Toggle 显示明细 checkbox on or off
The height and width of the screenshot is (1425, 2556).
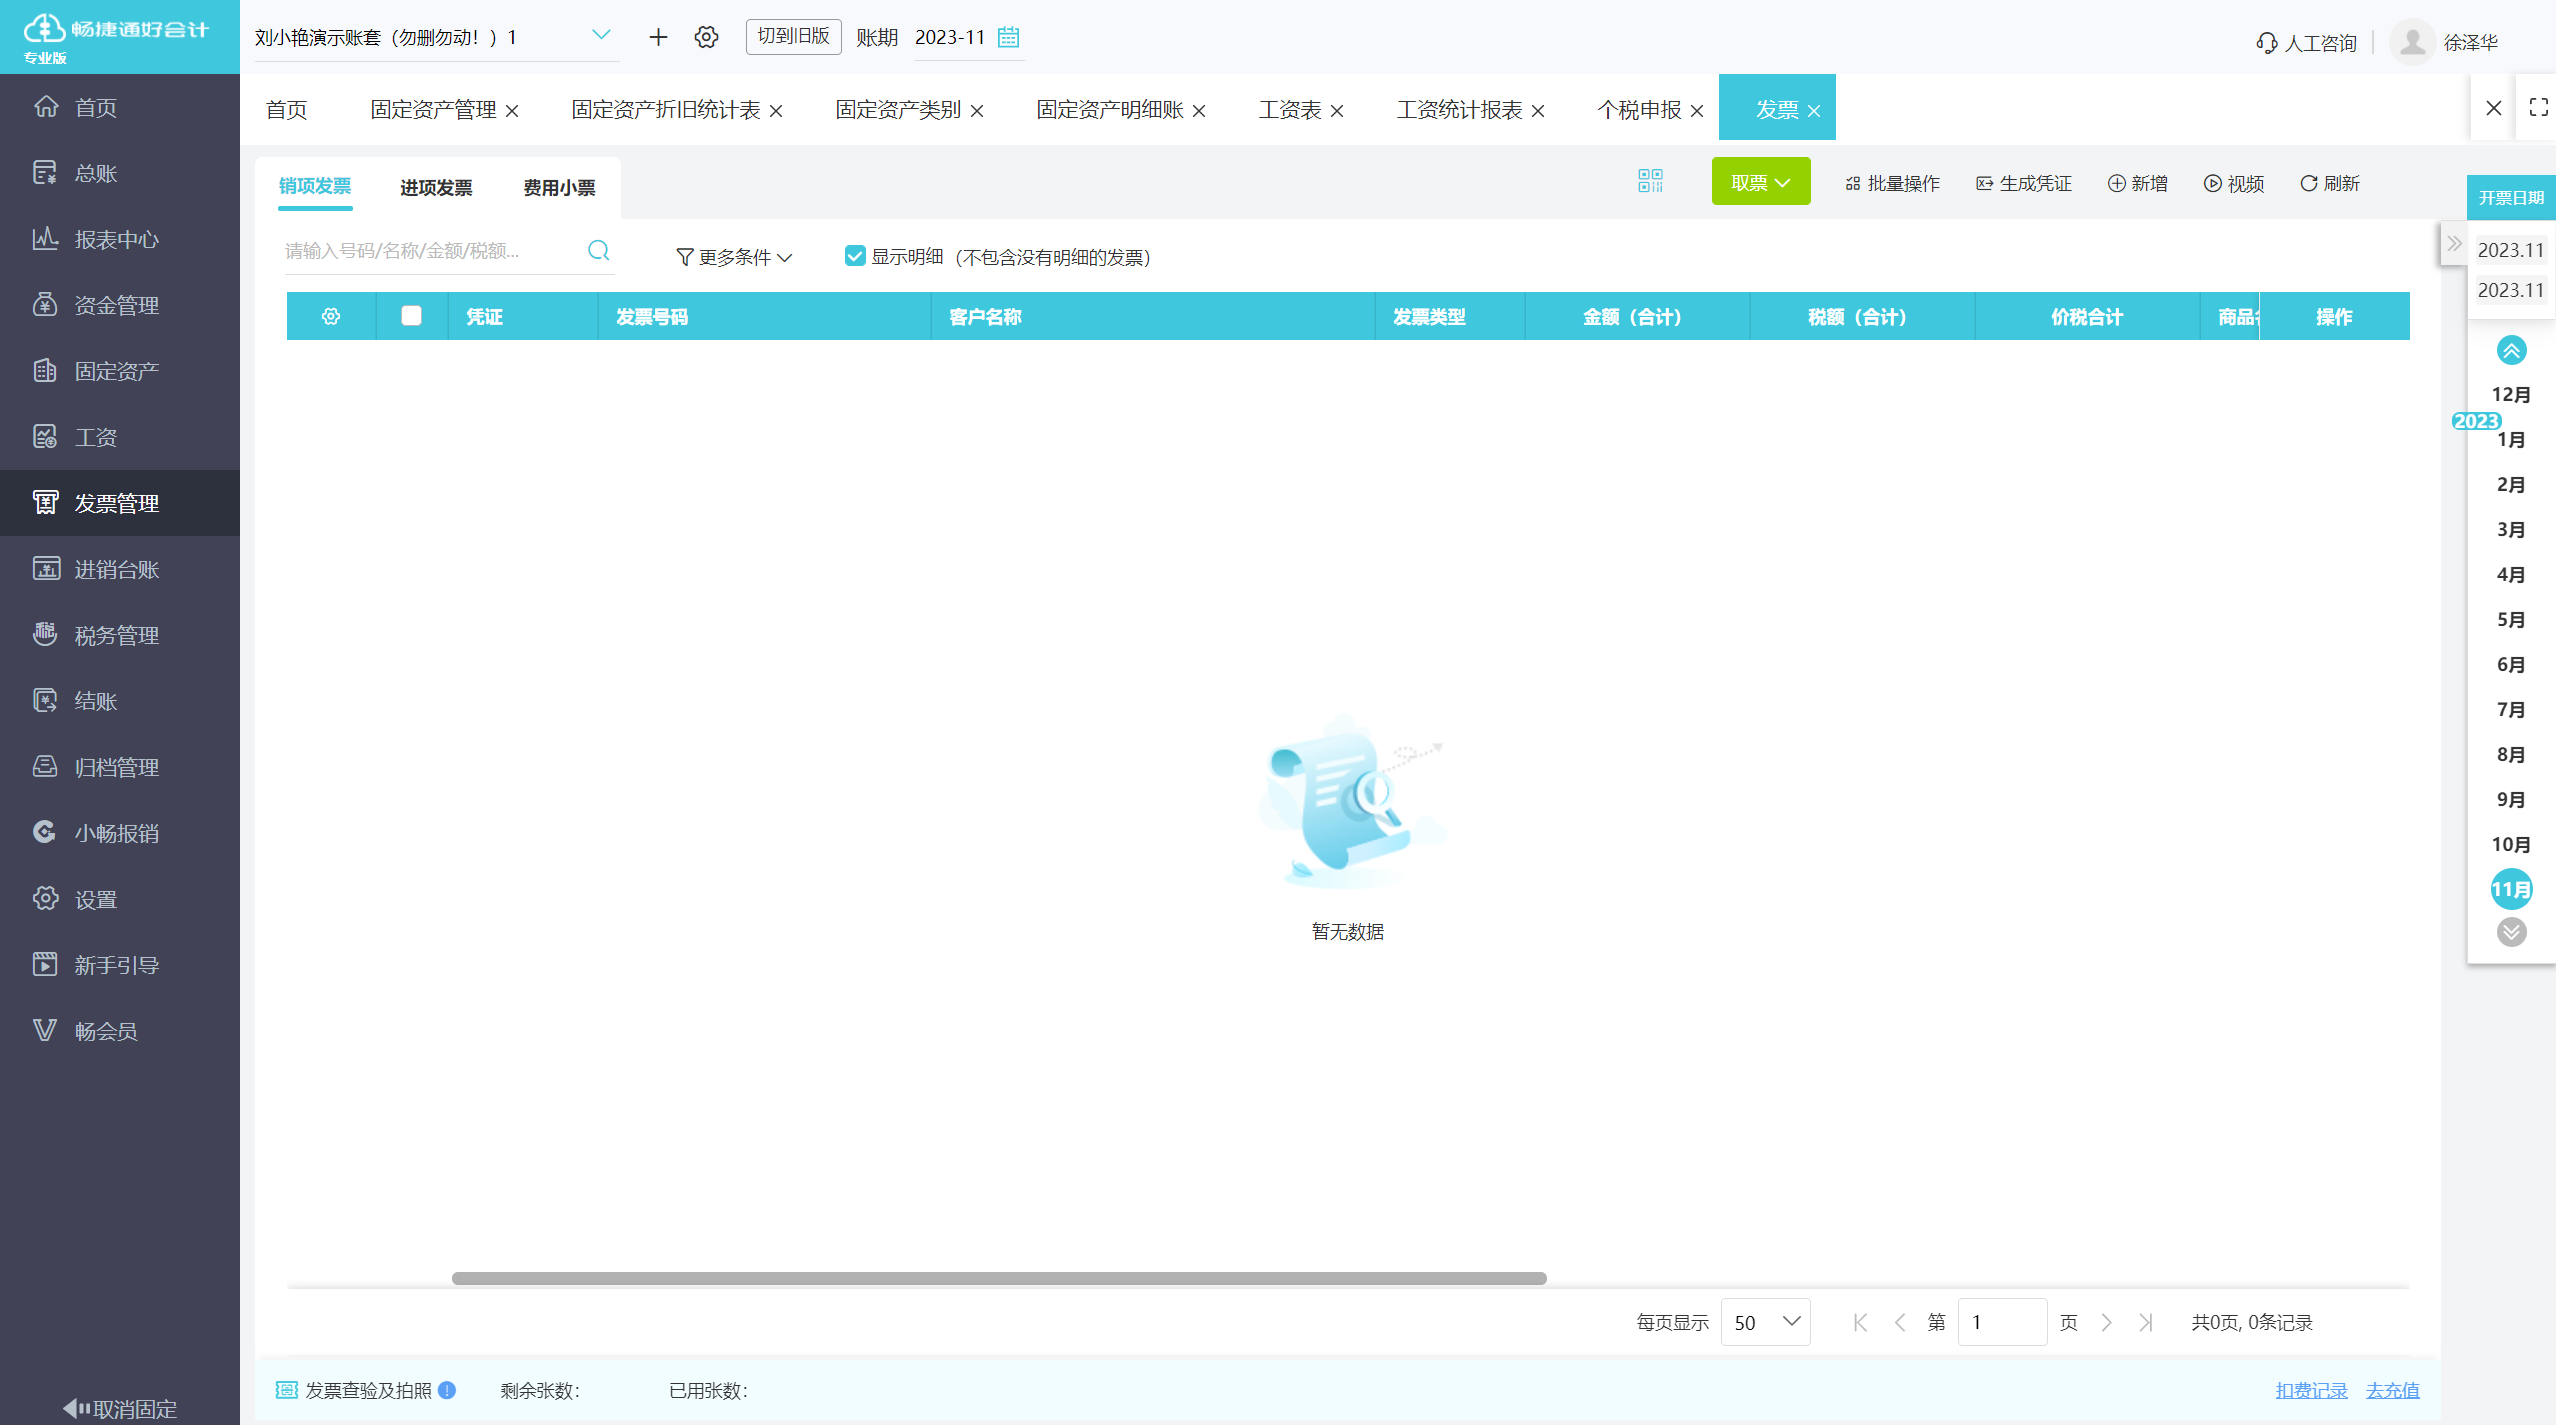coord(851,256)
